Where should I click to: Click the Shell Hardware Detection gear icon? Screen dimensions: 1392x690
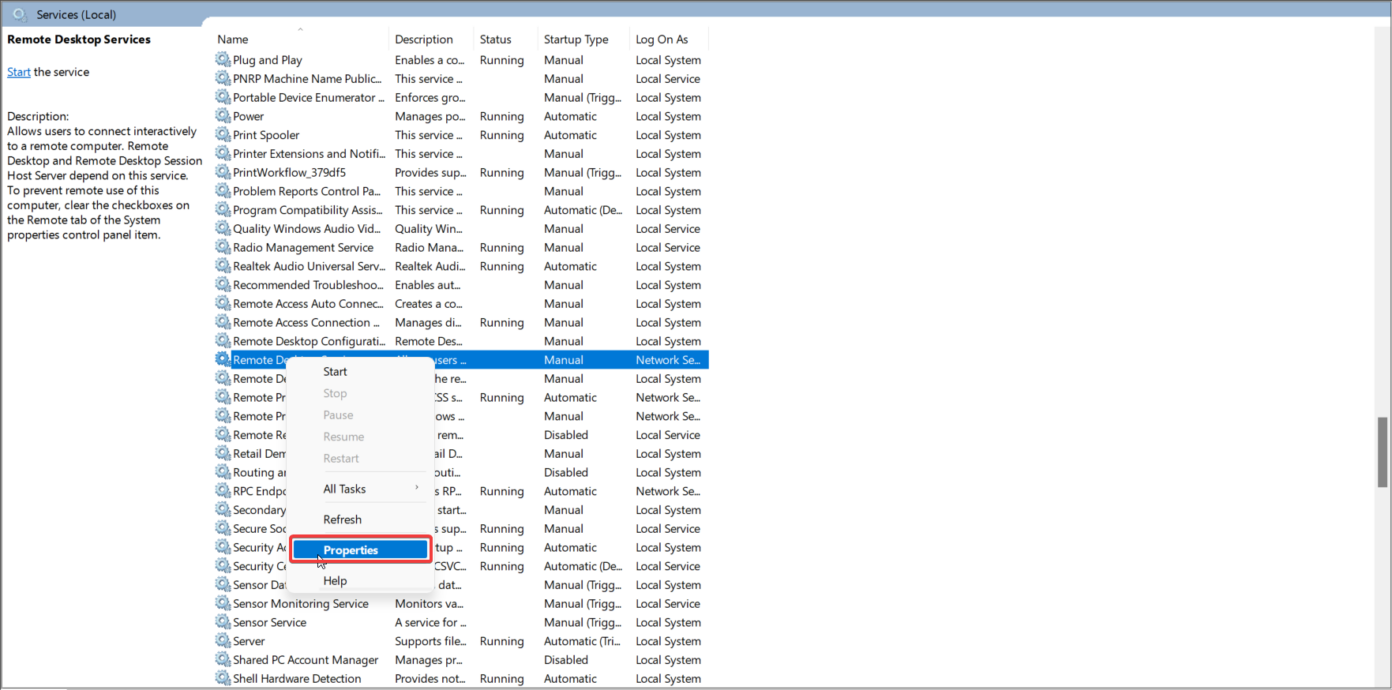coord(222,678)
